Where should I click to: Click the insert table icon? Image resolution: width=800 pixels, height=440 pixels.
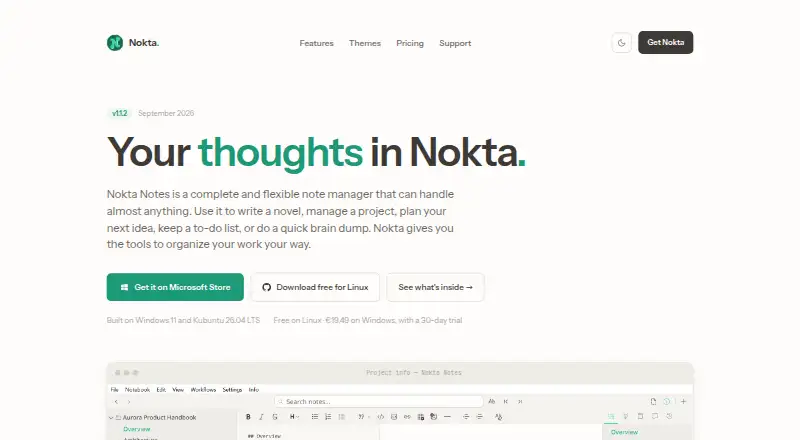coord(420,417)
